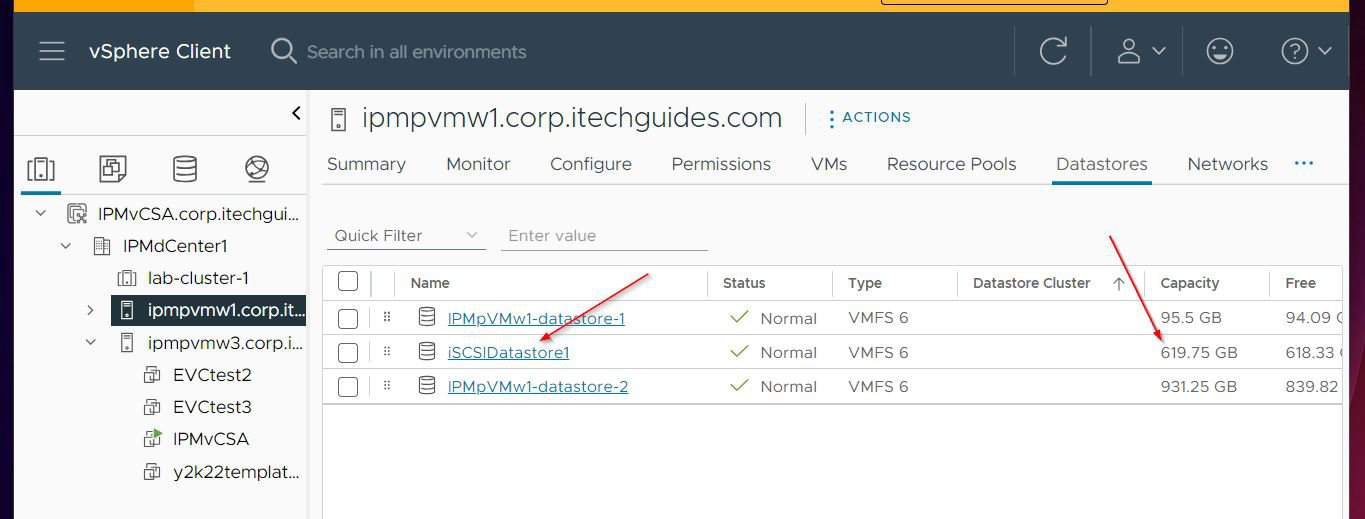This screenshot has height=519, width=1365.
Task: Open the Networking inventory view icon
Action: click(x=257, y=169)
